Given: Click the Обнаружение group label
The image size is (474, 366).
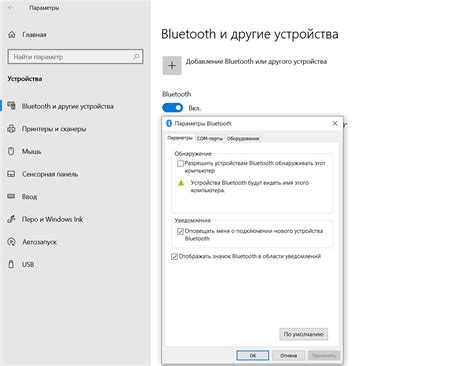Looking at the screenshot, I should (193, 154).
